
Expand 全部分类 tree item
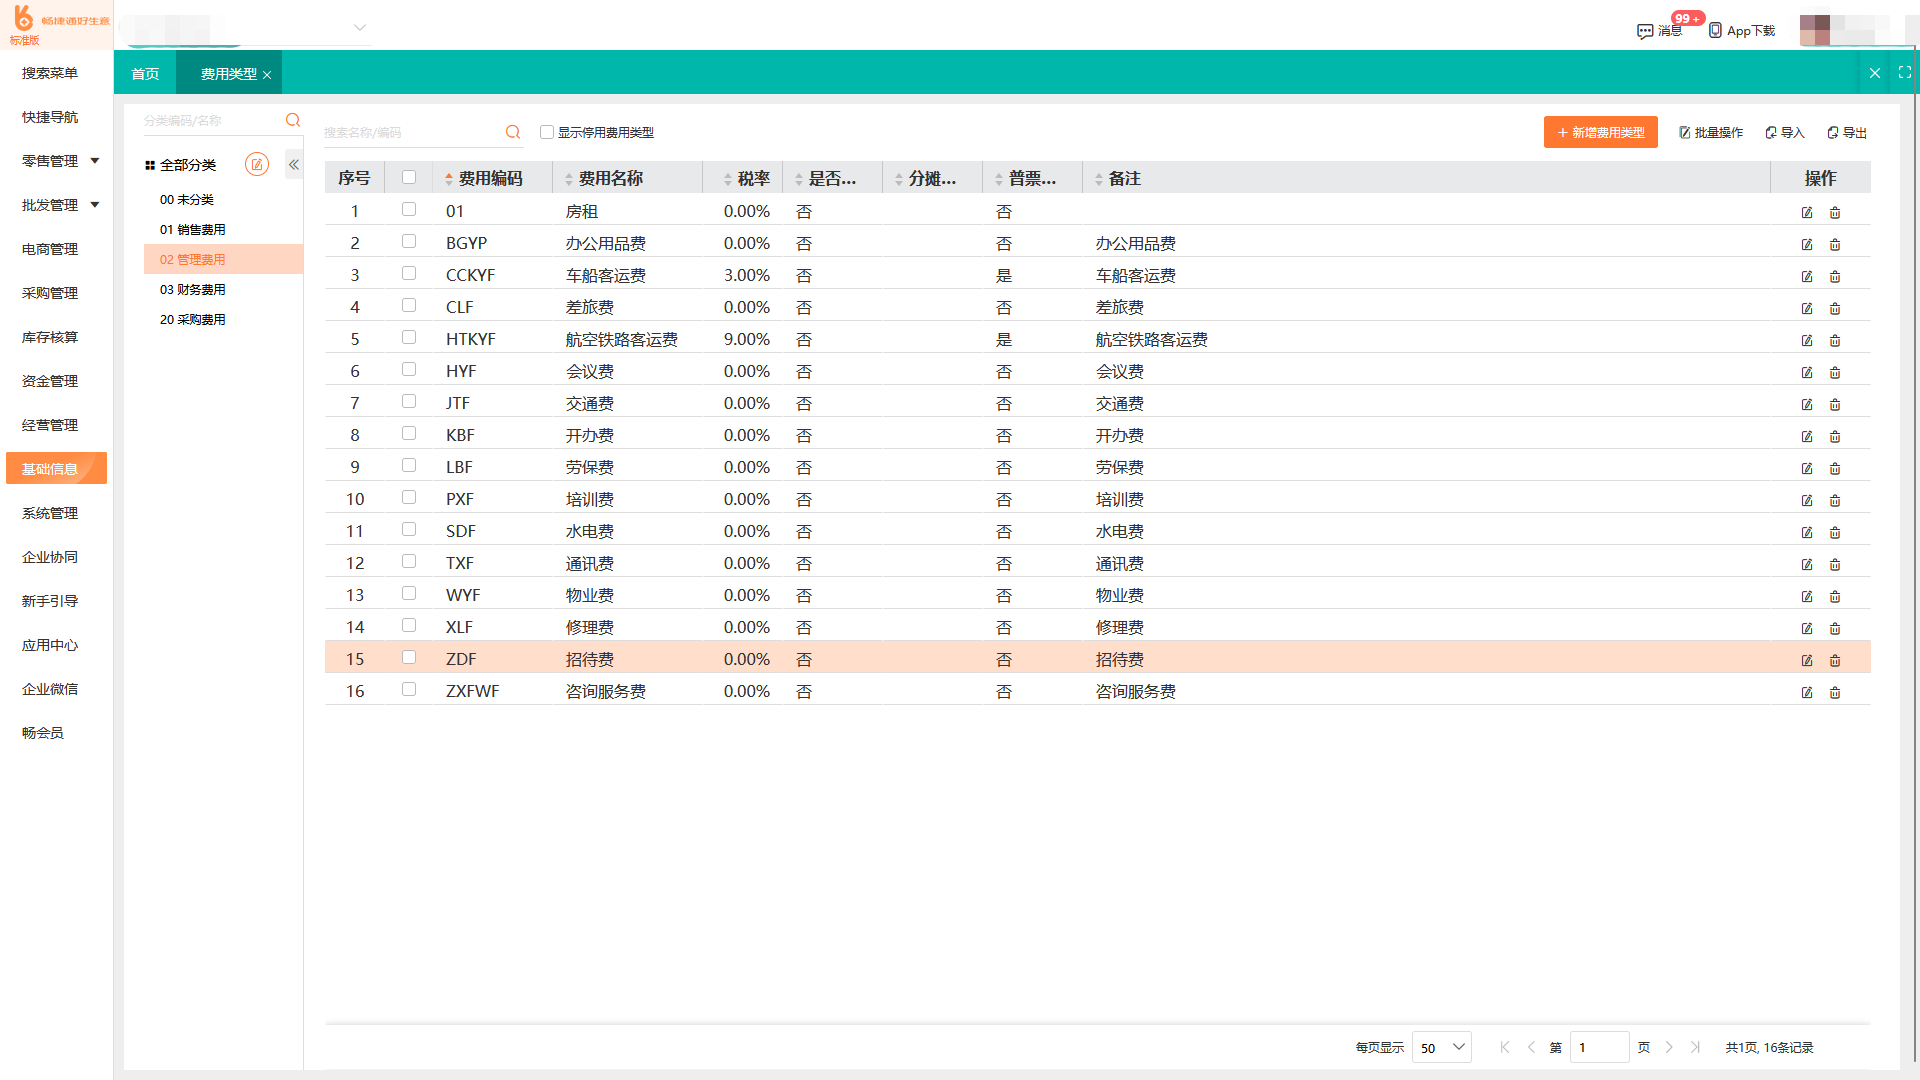click(x=149, y=164)
